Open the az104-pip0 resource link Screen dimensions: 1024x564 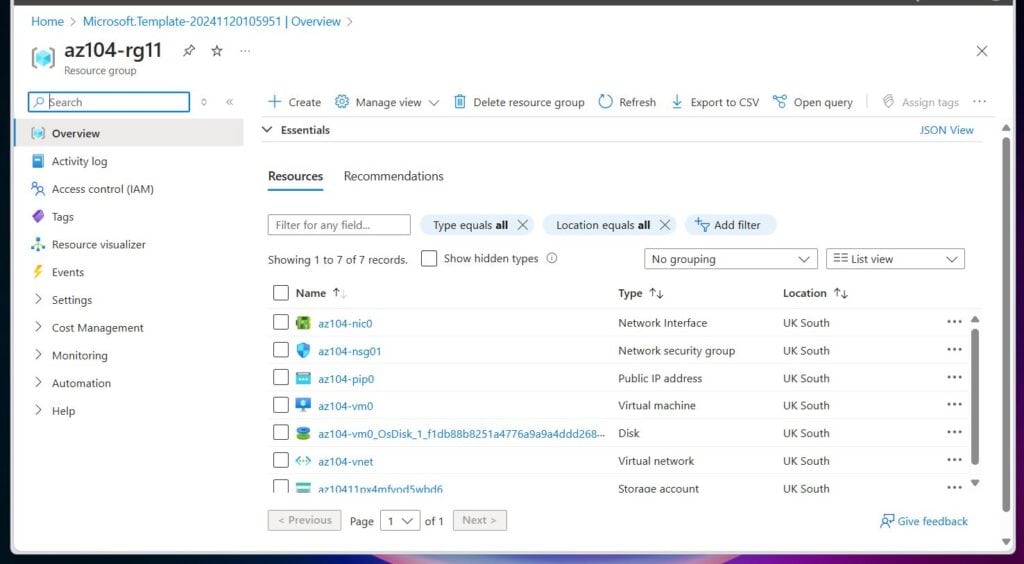coord(346,379)
